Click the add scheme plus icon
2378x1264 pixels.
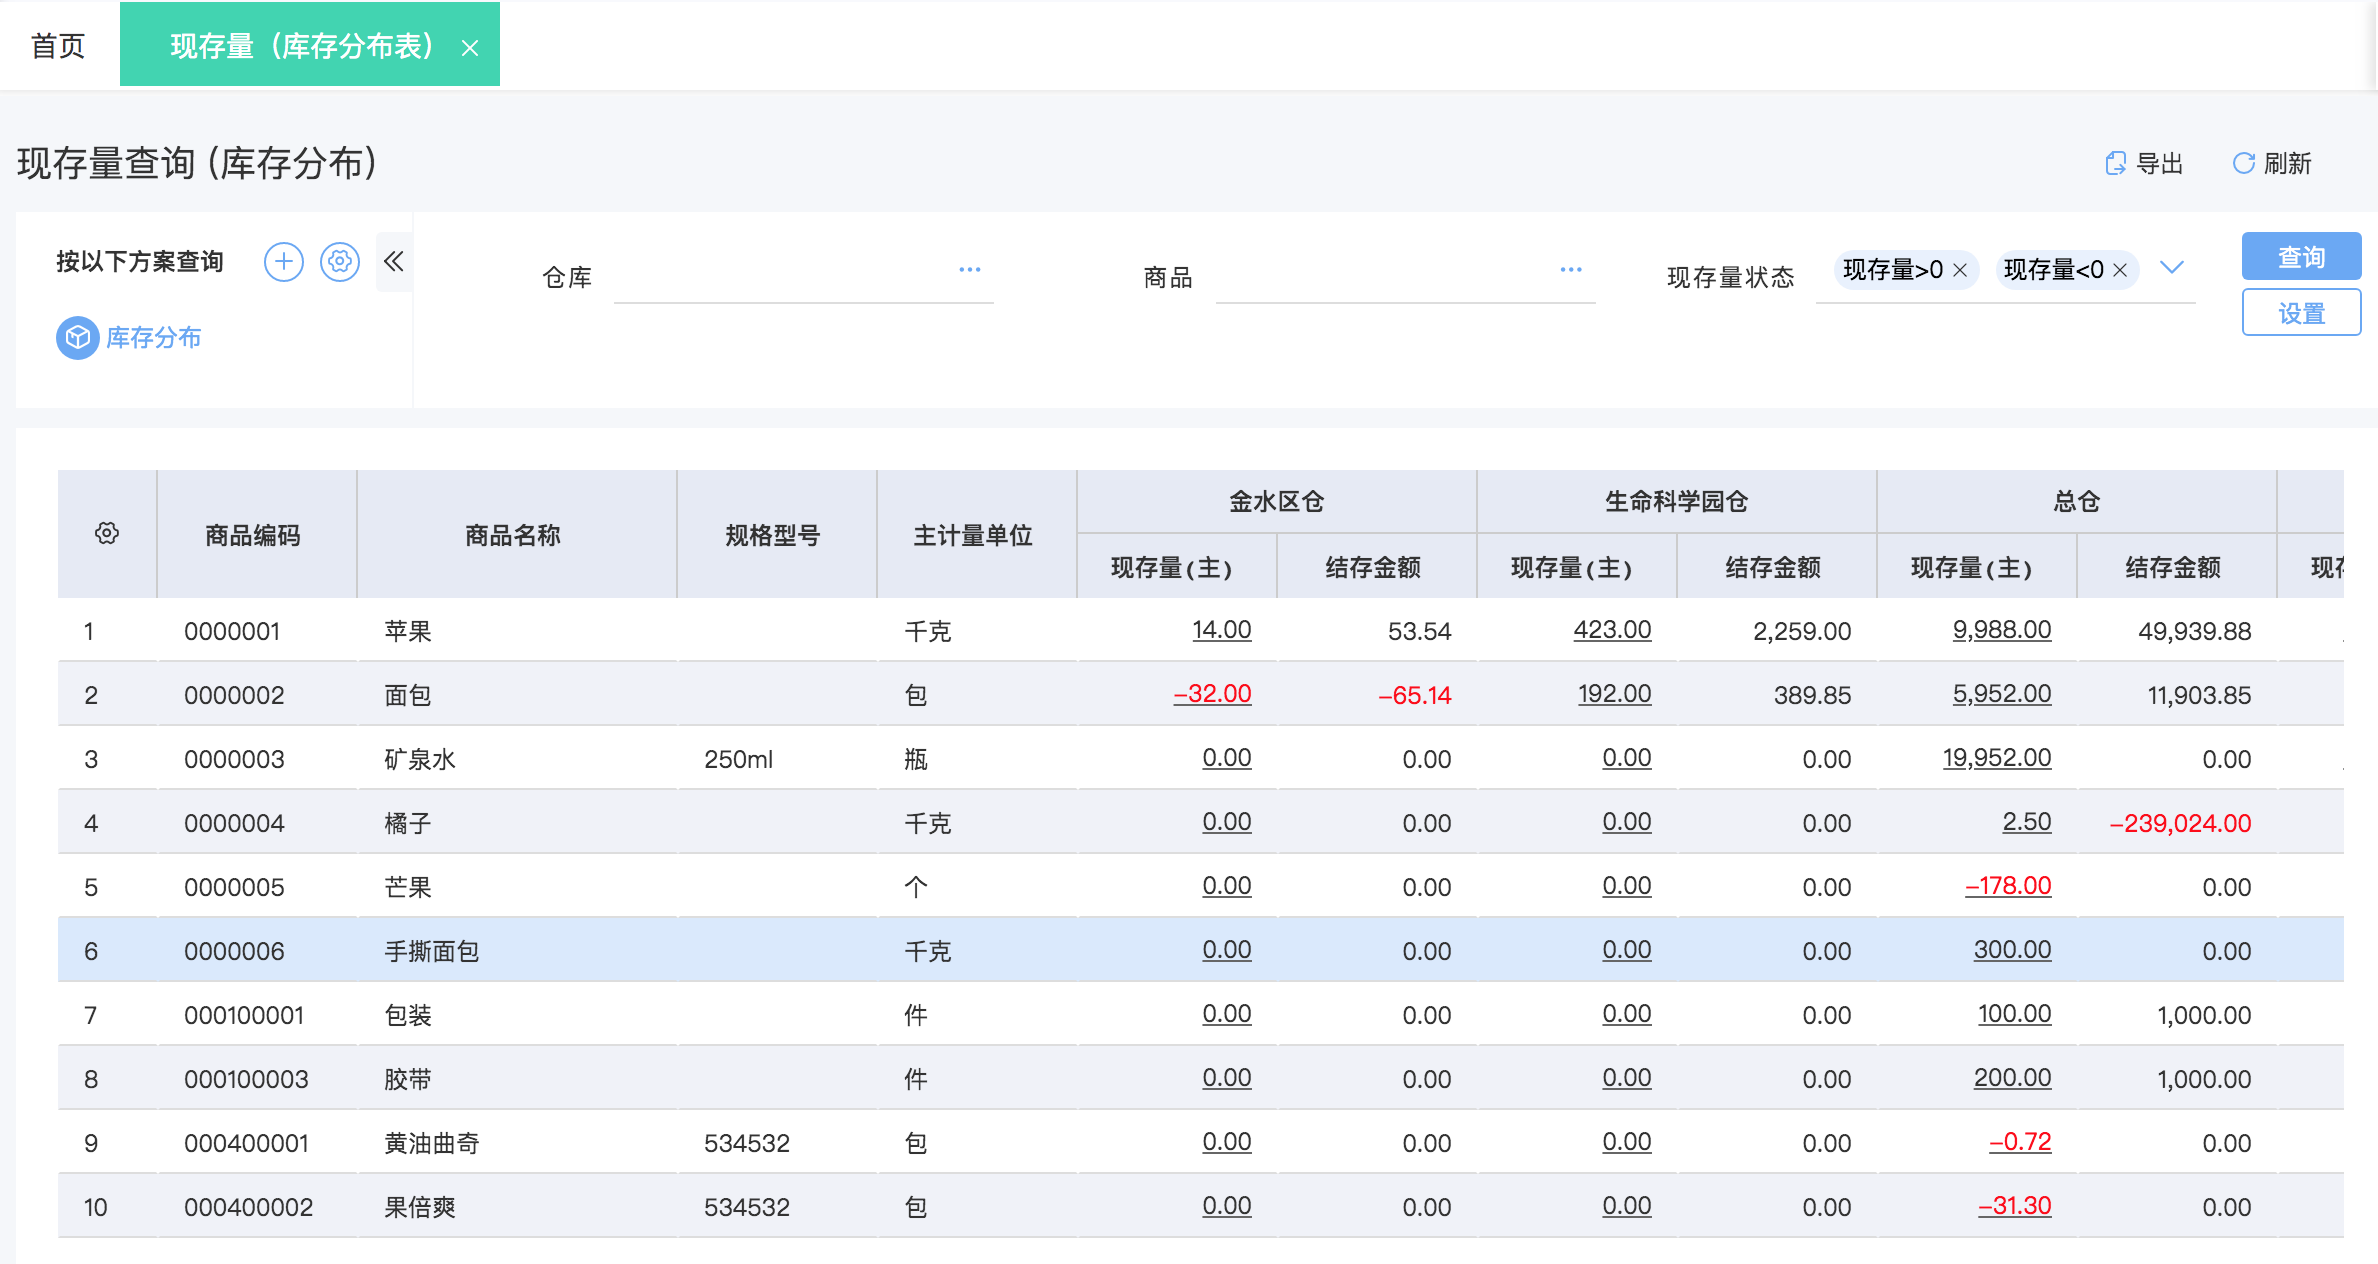[x=283, y=263]
